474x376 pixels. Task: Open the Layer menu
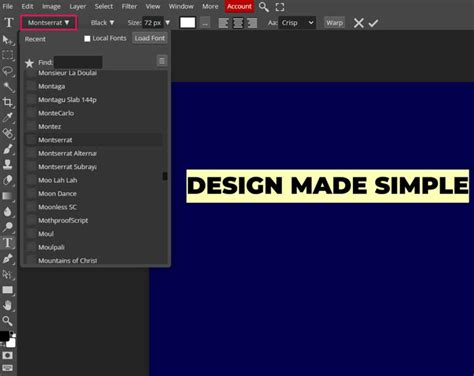(78, 6)
